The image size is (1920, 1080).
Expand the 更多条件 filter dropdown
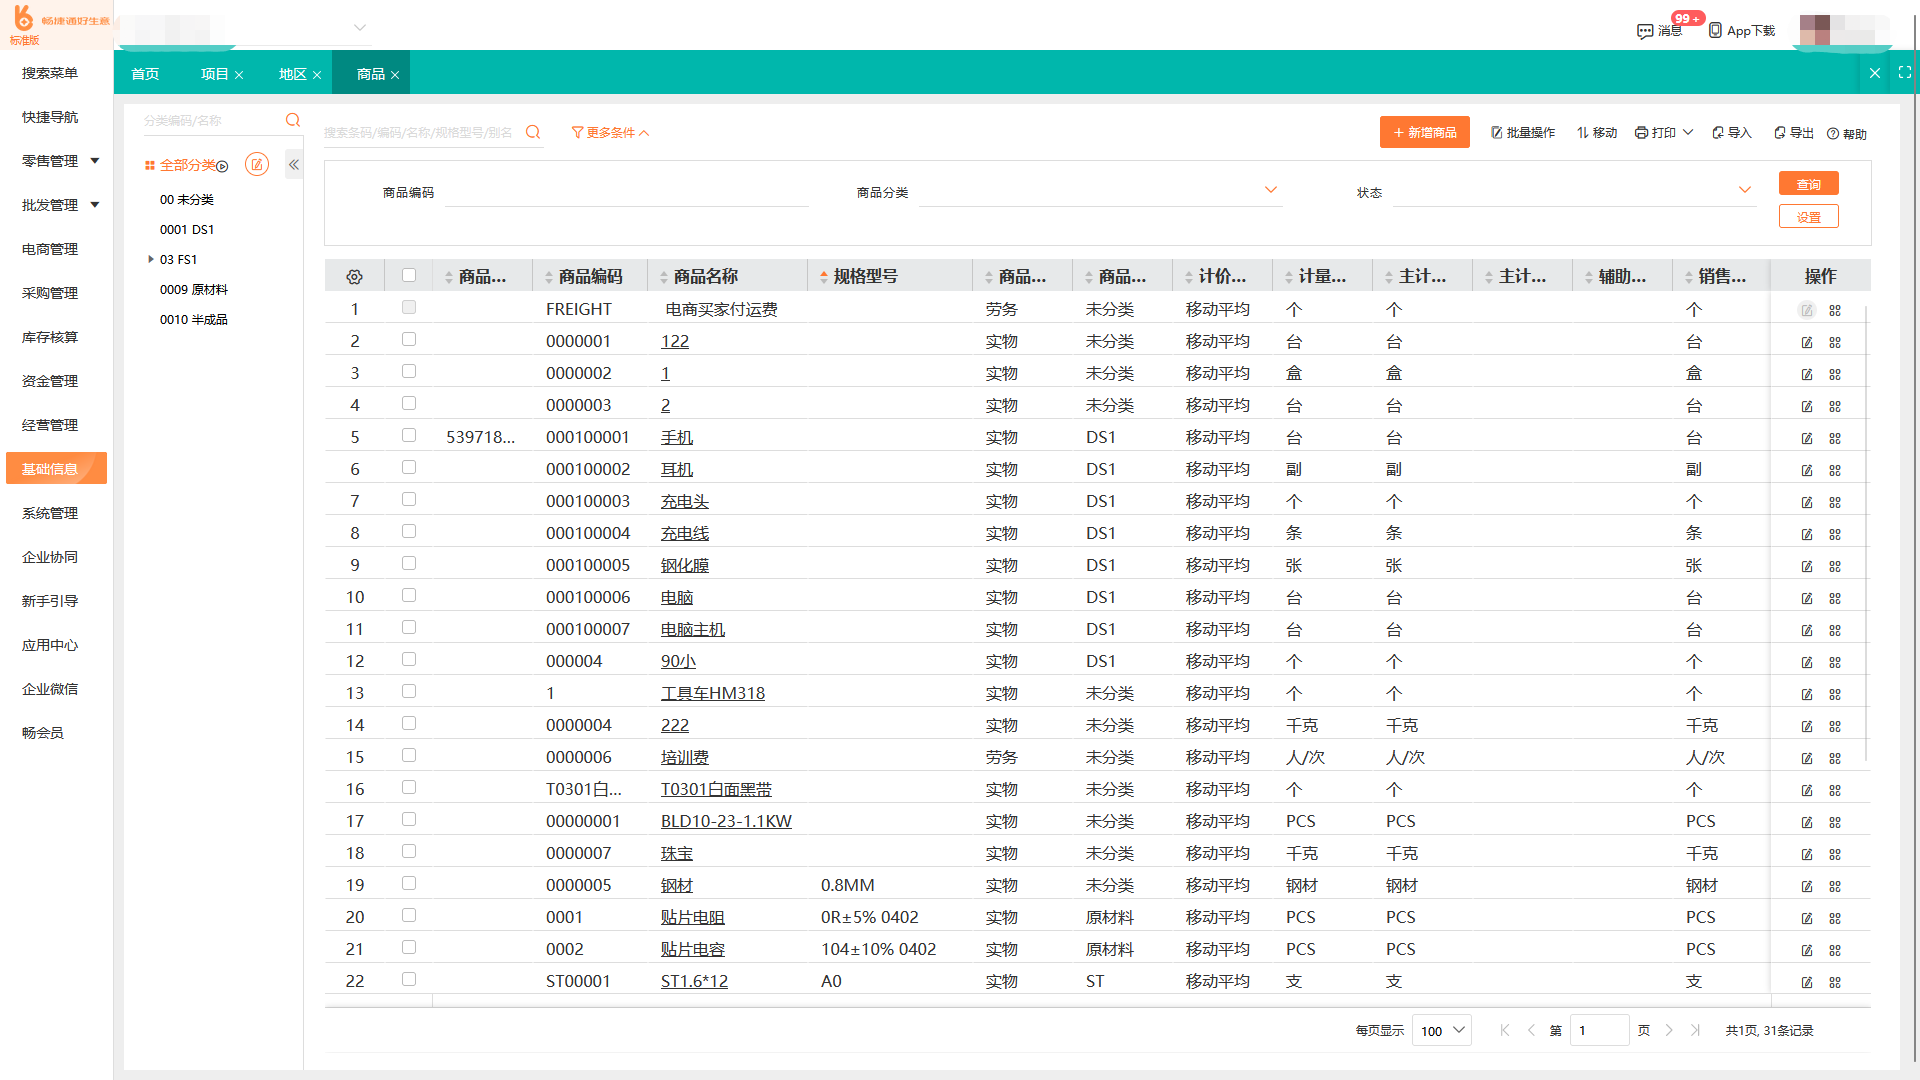click(x=613, y=132)
